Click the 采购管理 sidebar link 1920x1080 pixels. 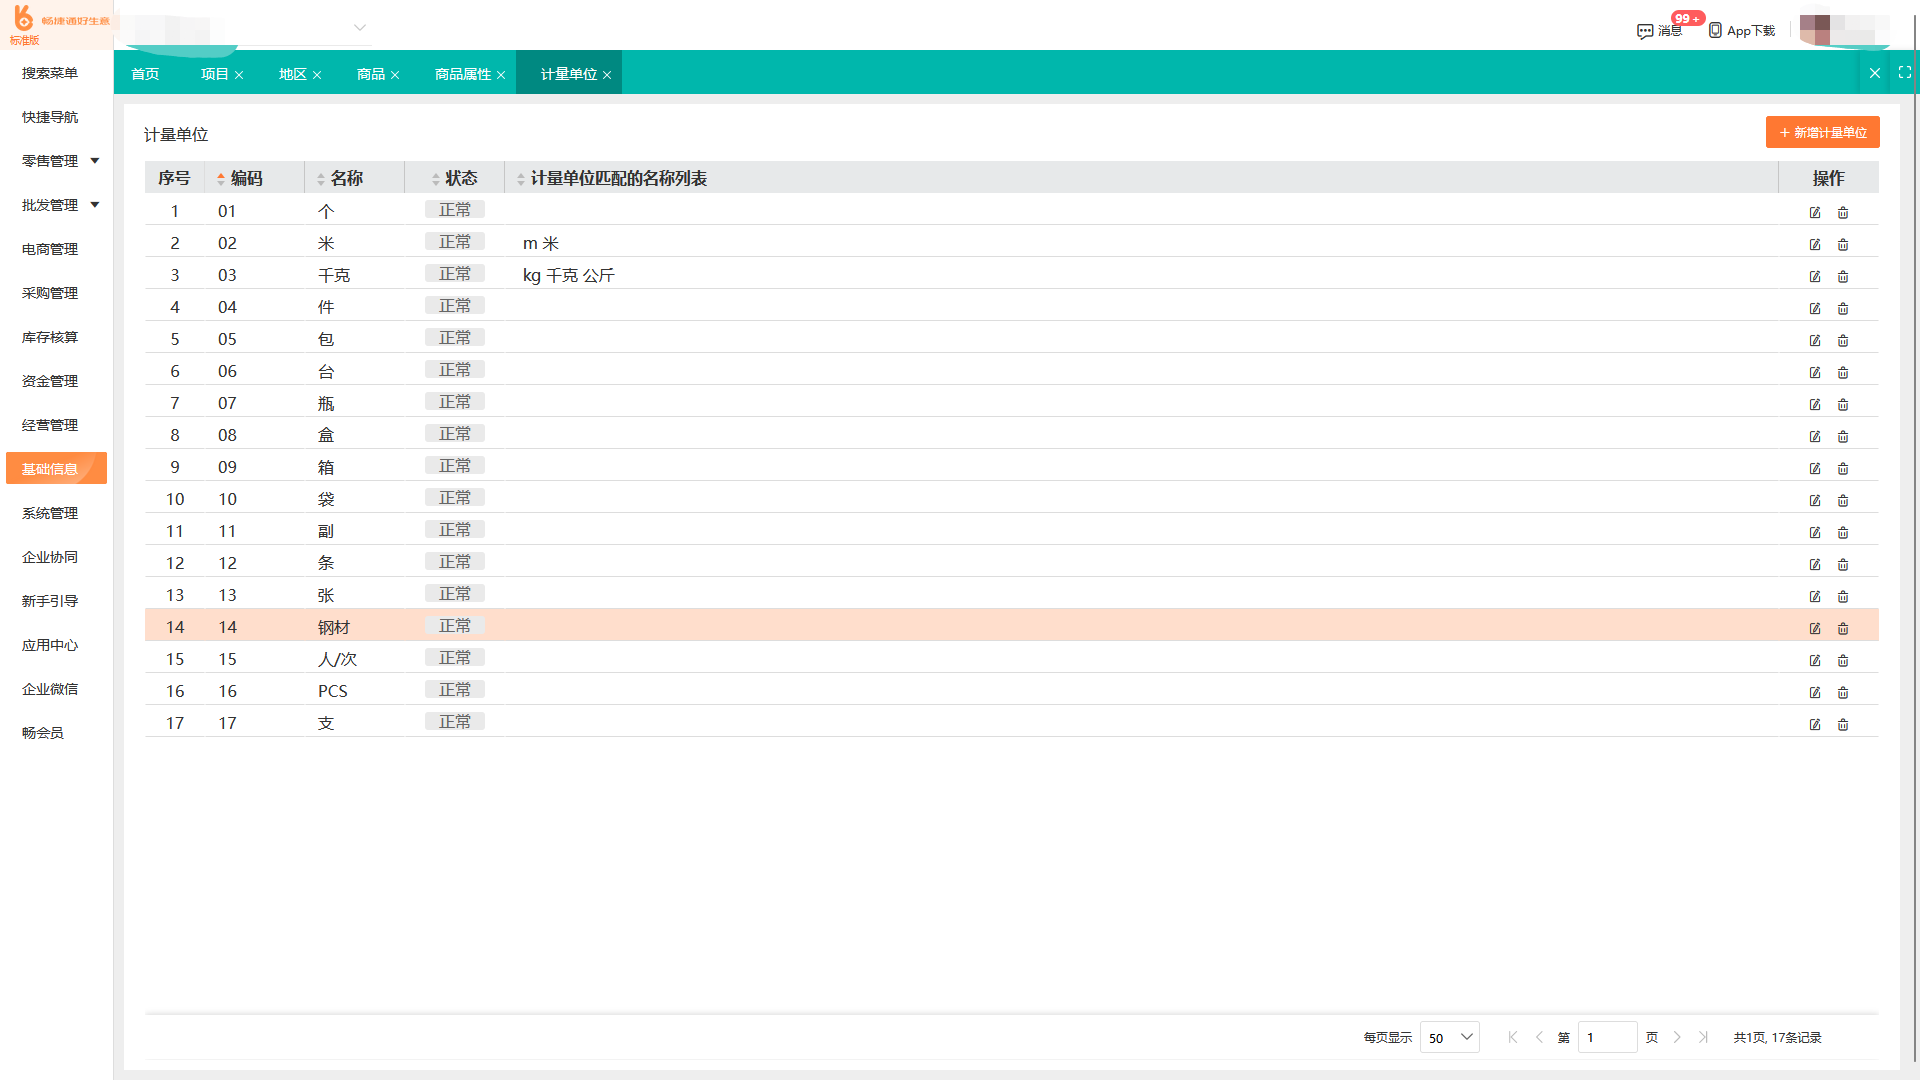(53, 293)
